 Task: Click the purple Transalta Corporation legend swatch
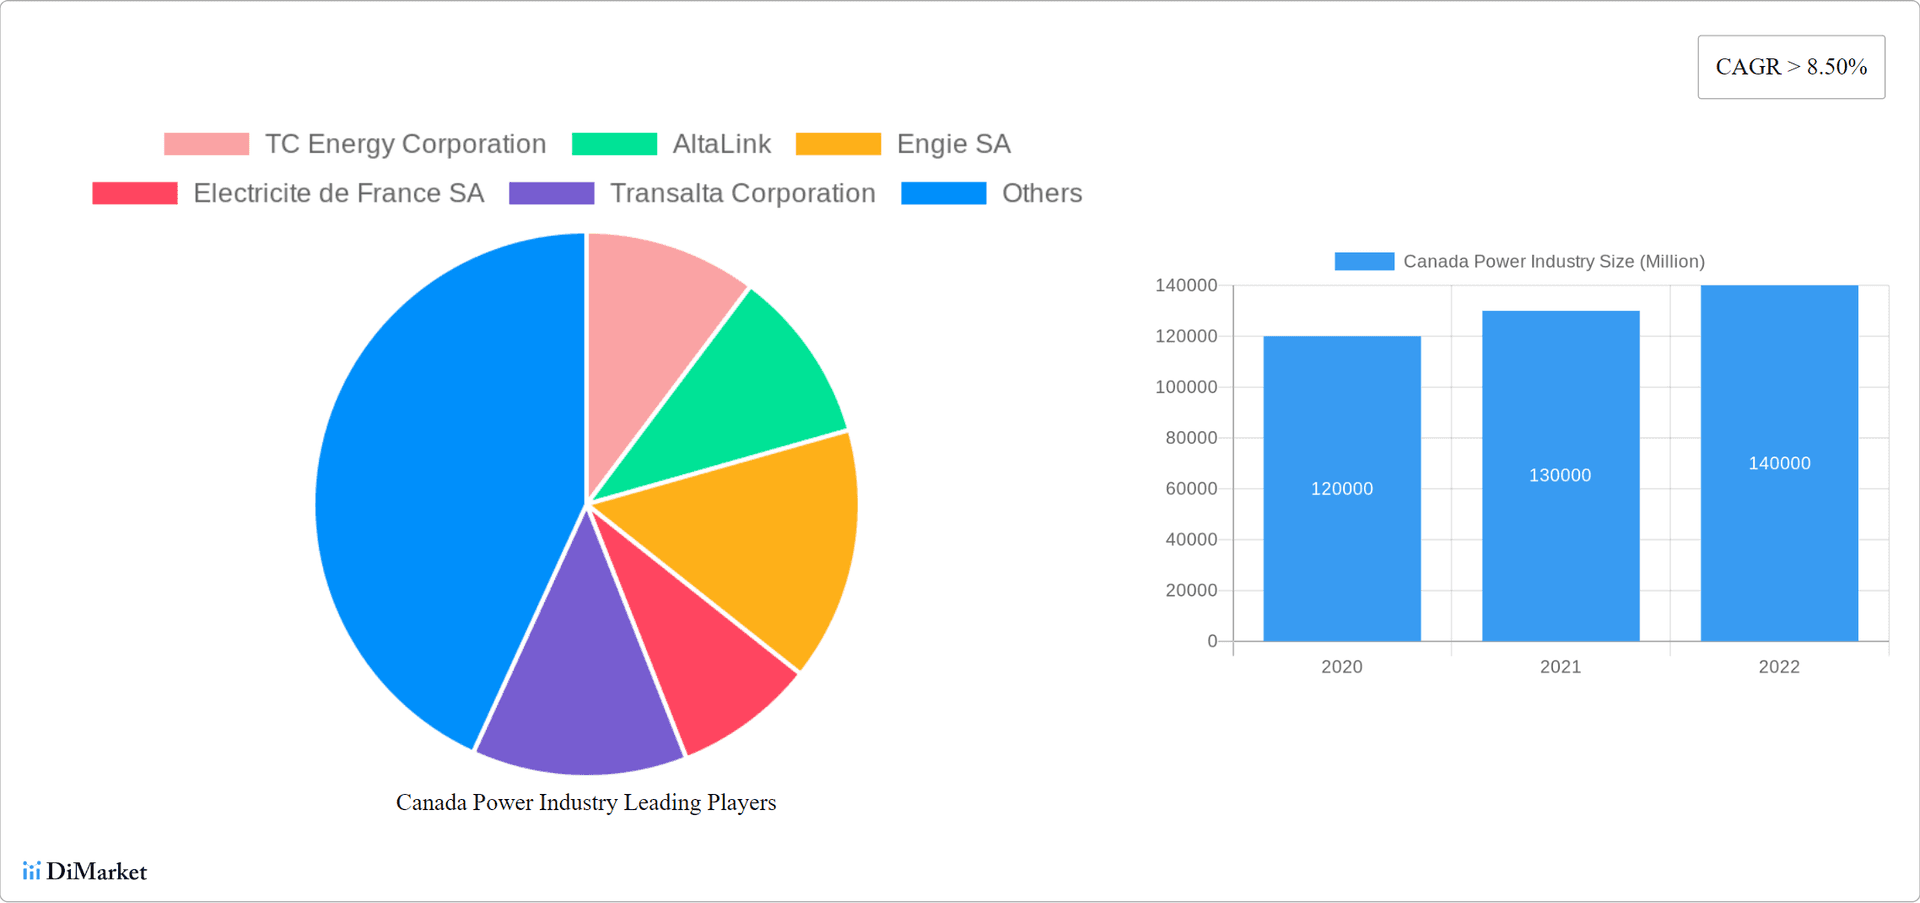click(x=550, y=192)
